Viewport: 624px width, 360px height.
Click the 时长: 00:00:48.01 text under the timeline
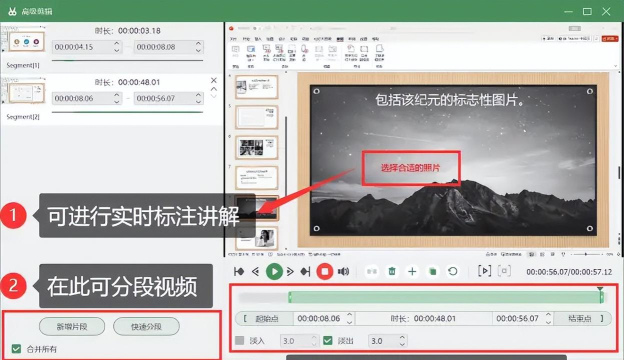(x=423, y=319)
